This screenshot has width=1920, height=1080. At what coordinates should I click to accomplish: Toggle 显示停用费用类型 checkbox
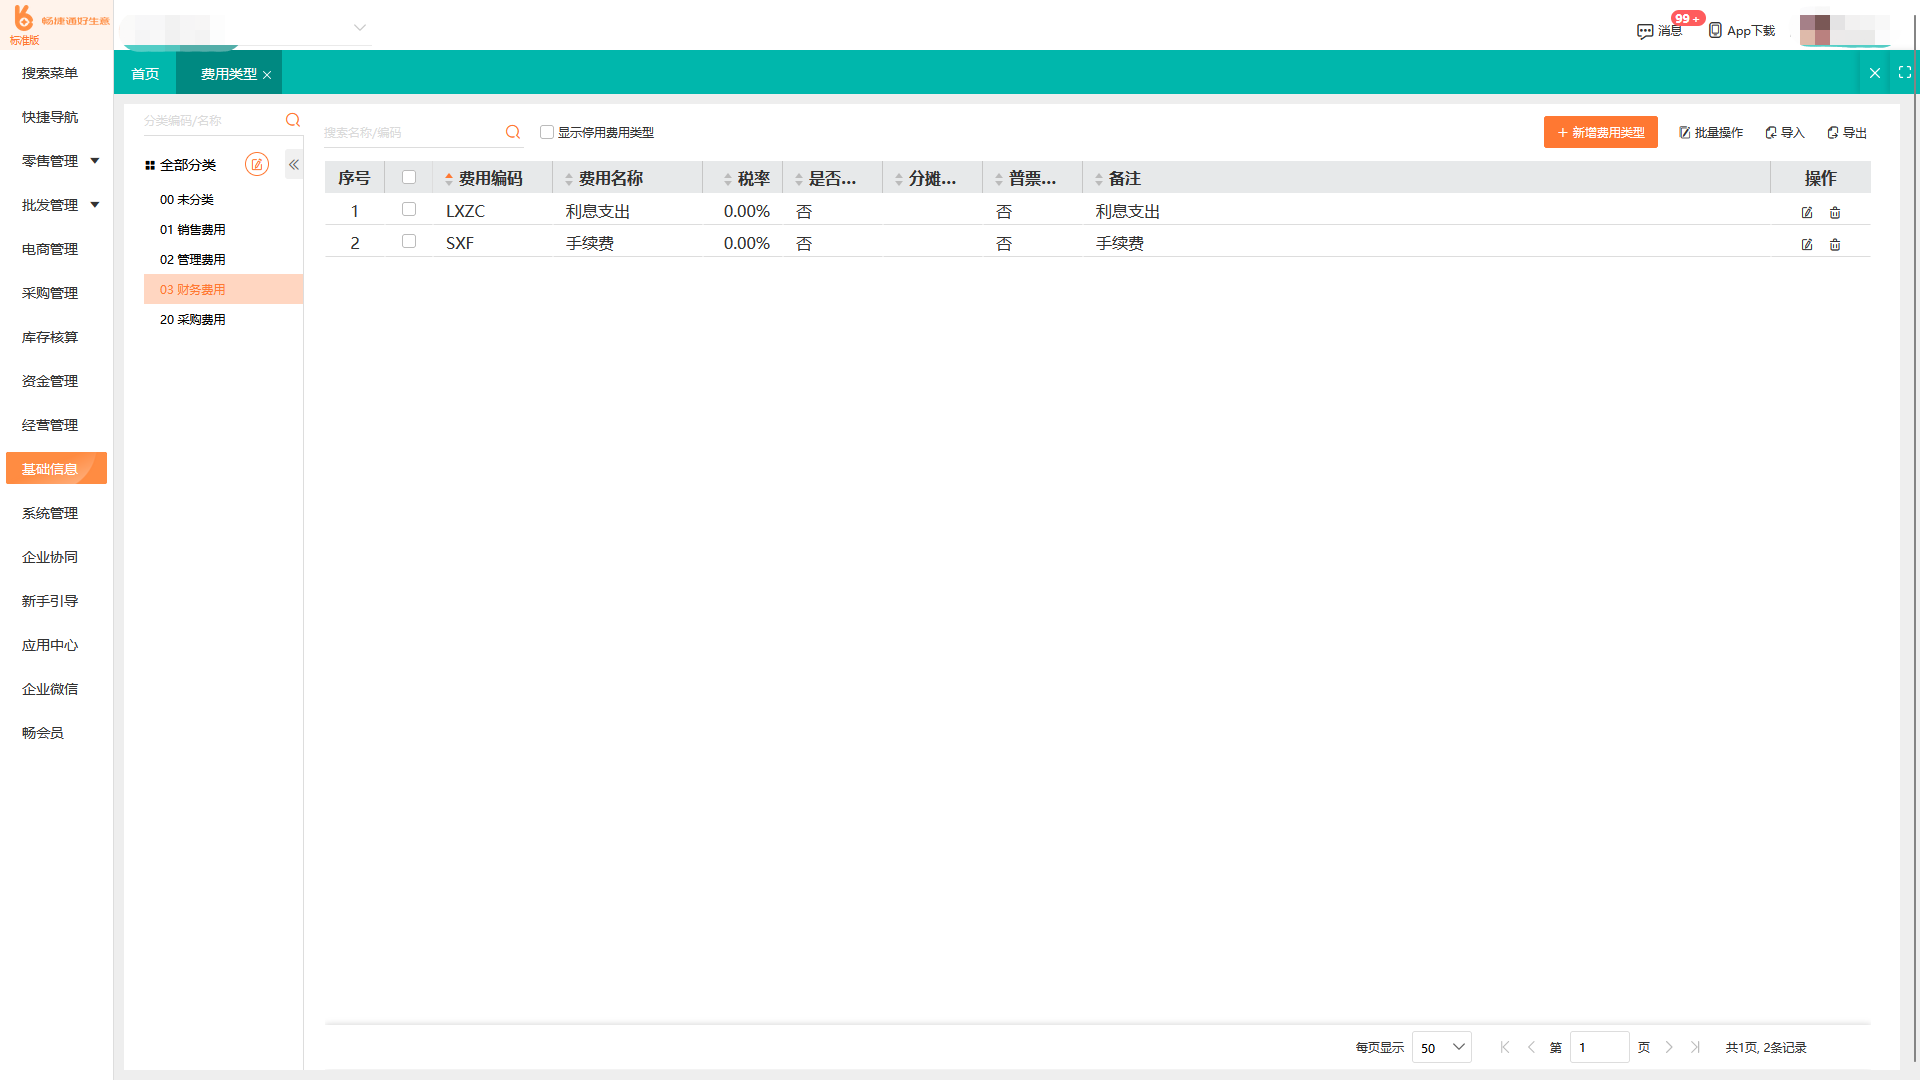546,132
